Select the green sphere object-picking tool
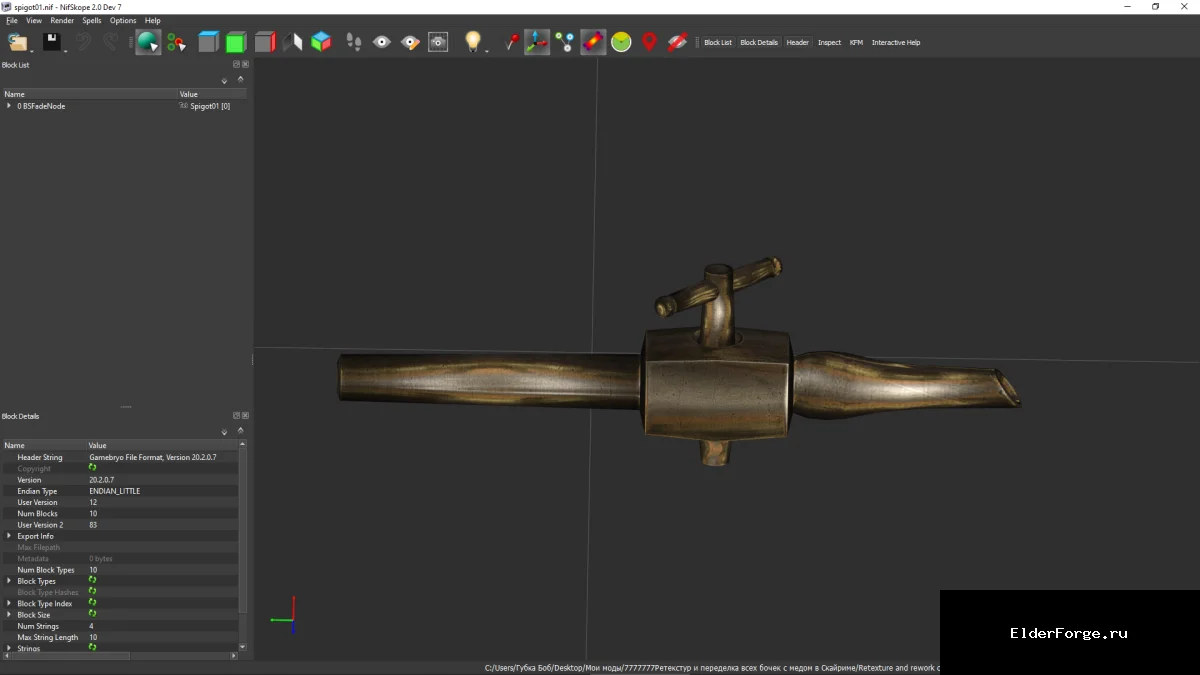The width and height of the screenshot is (1200, 675). click(x=148, y=42)
